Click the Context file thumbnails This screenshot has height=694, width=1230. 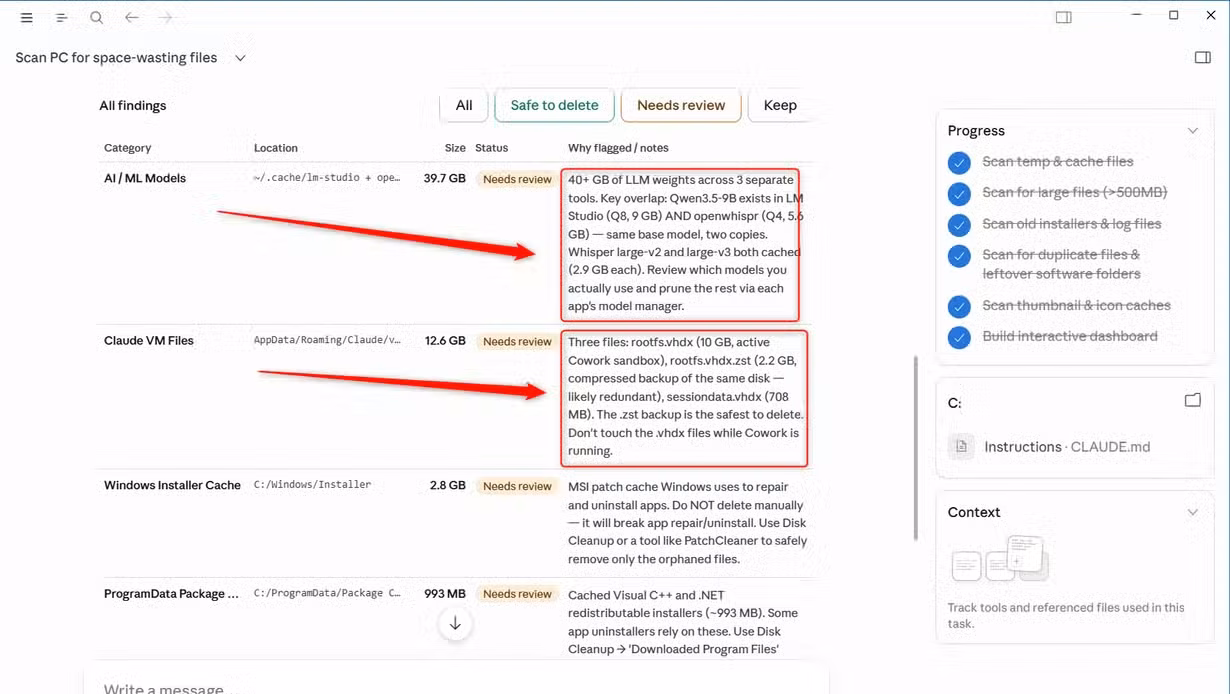[x=999, y=559]
